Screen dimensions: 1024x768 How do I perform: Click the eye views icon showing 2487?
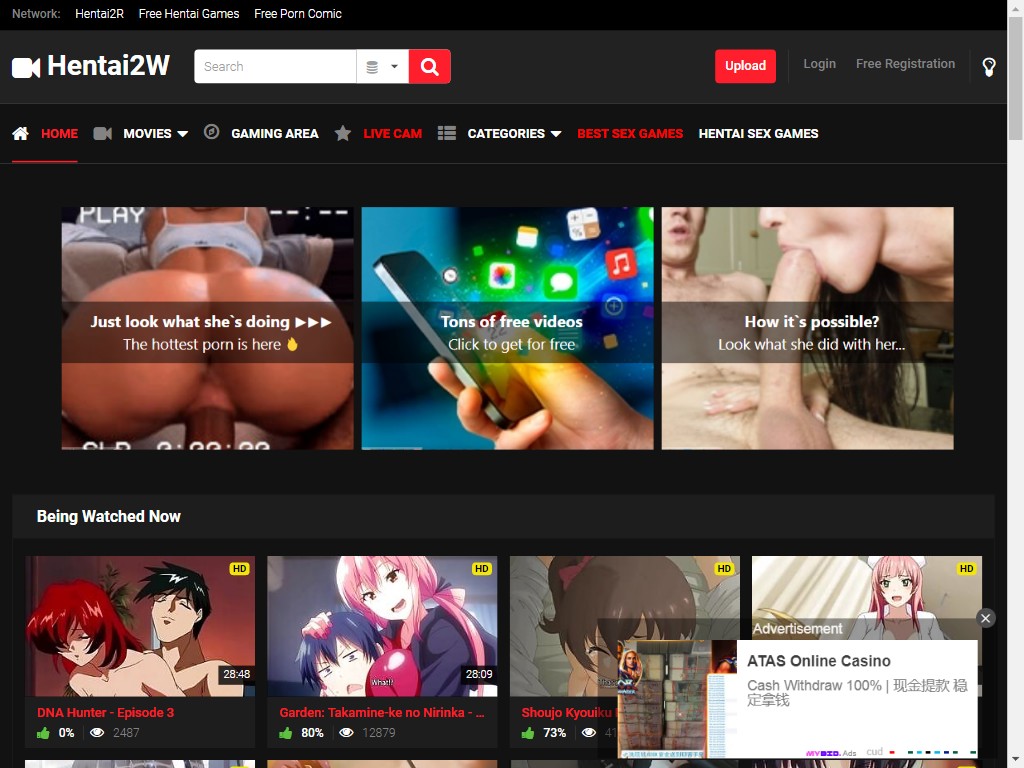97,733
